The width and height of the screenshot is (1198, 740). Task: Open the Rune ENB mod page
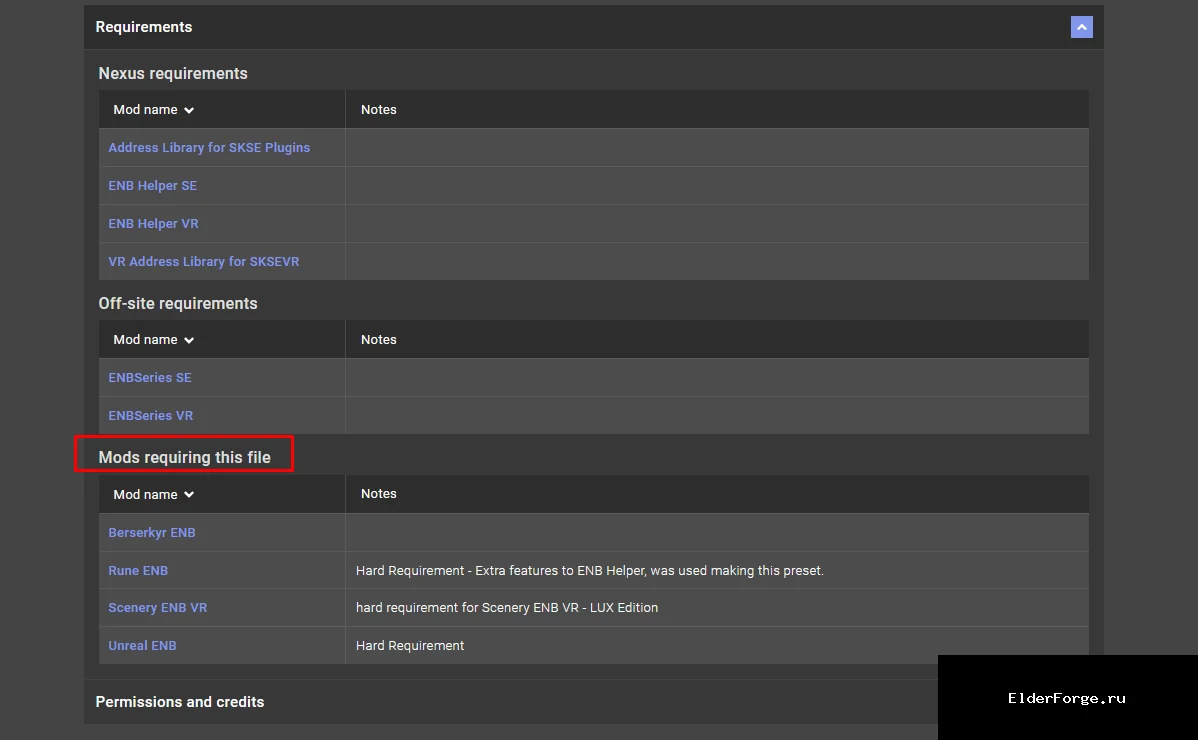tap(138, 571)
